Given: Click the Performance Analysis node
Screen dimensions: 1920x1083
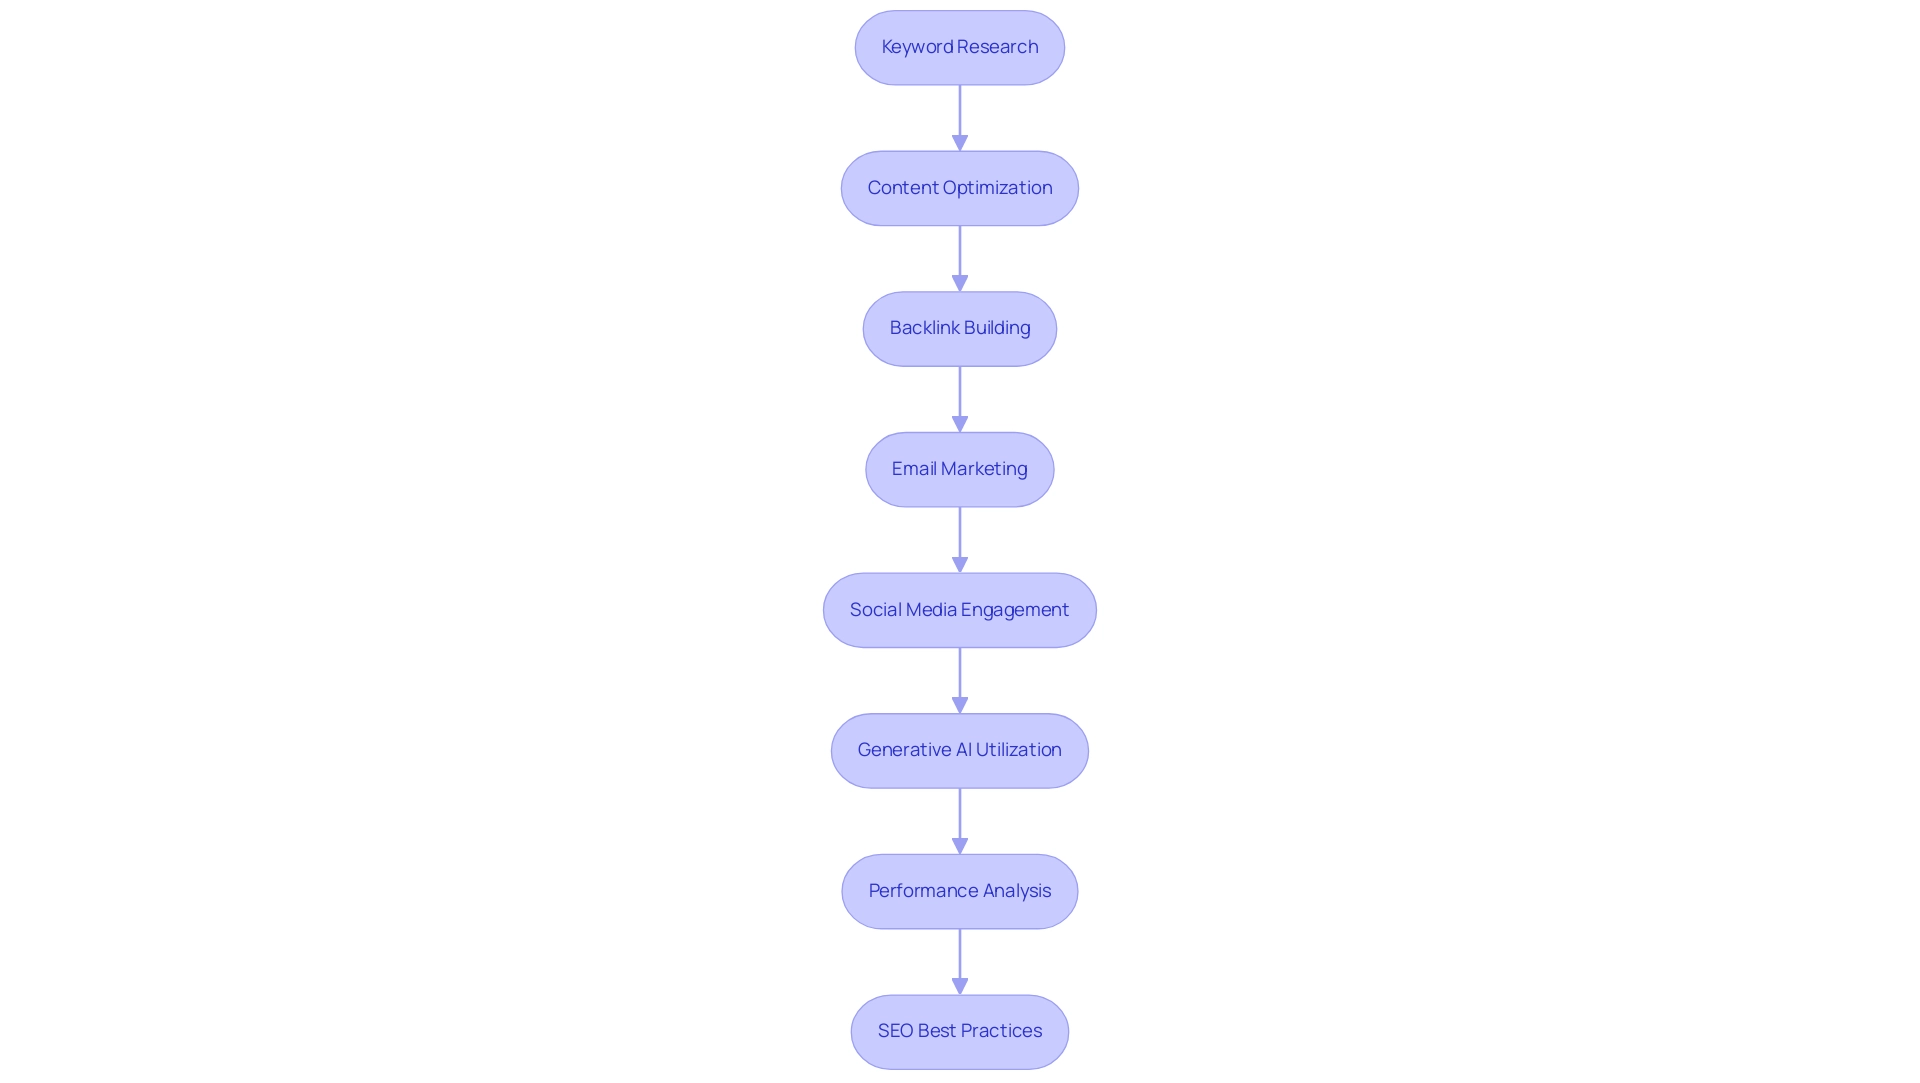Looking at the screenshot, I should [x=960, y=890].
